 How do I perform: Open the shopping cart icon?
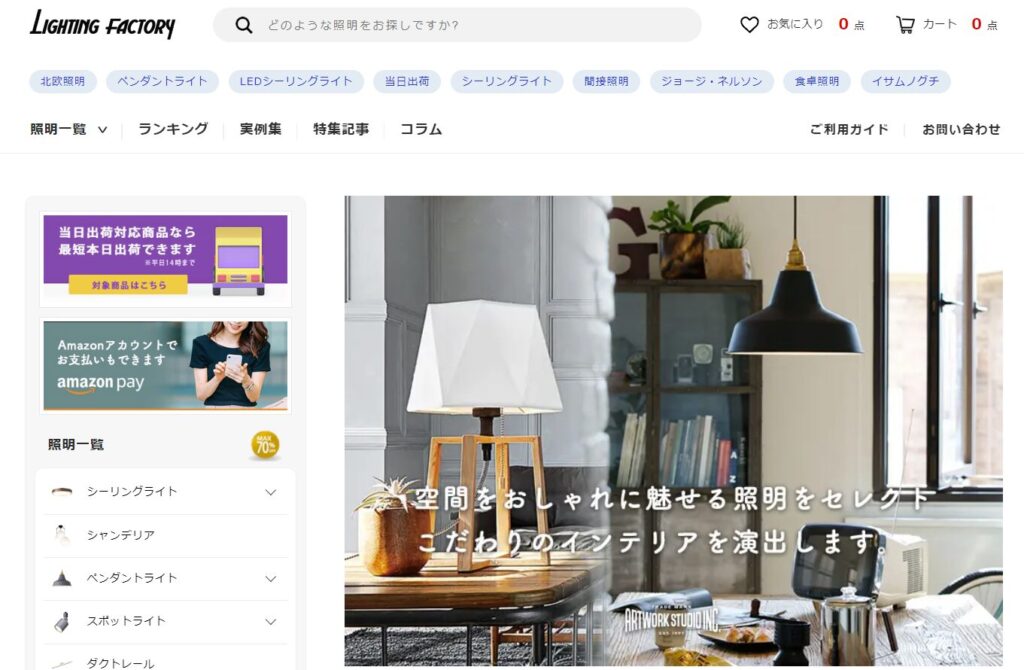[x=904, y=25]
